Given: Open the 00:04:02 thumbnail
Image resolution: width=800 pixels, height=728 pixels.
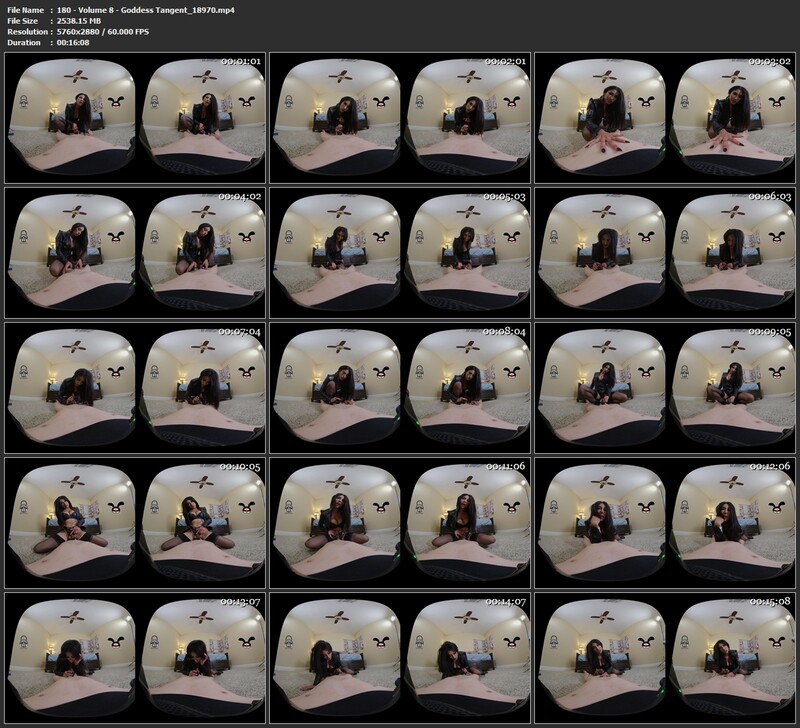Looking at the screenshot, I should click(135, 251).
